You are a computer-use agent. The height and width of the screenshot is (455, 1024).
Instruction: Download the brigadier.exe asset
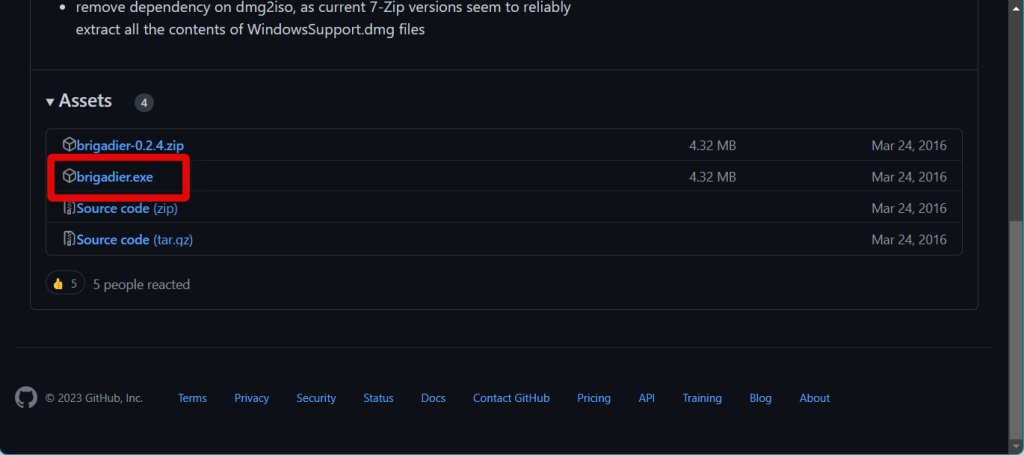[115, 177]
